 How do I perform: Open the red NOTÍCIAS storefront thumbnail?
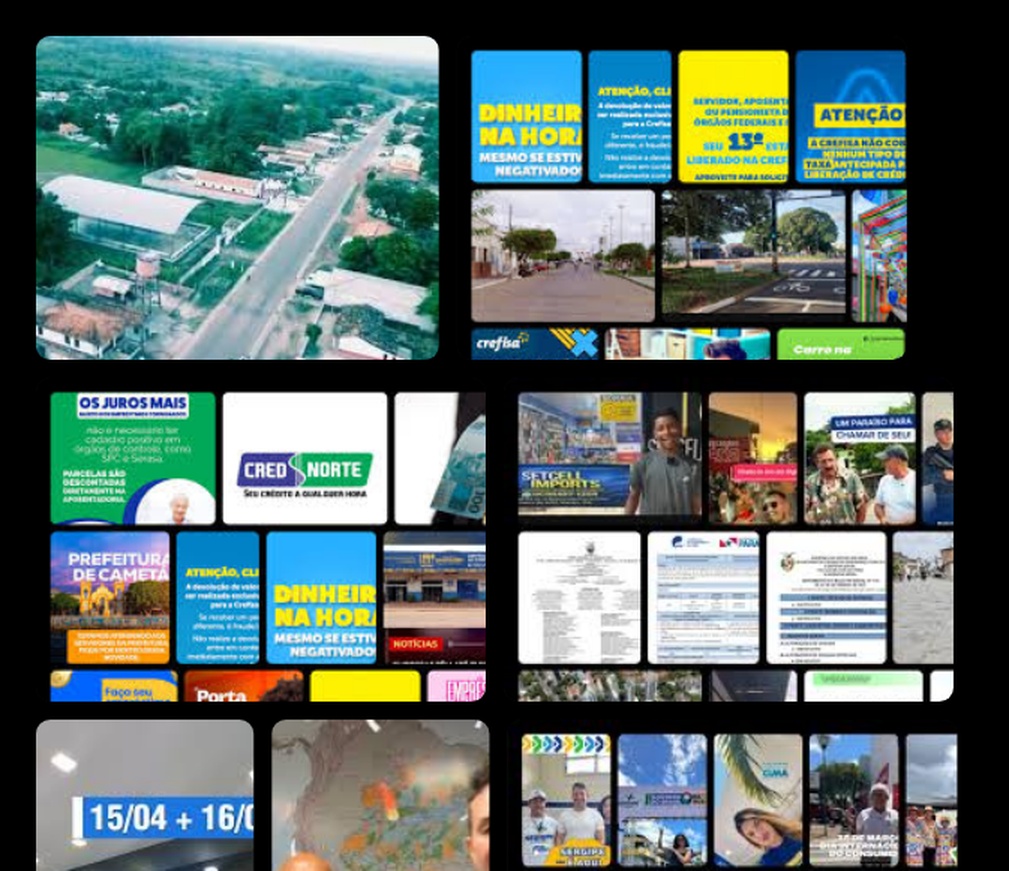[x=434, y=597]
